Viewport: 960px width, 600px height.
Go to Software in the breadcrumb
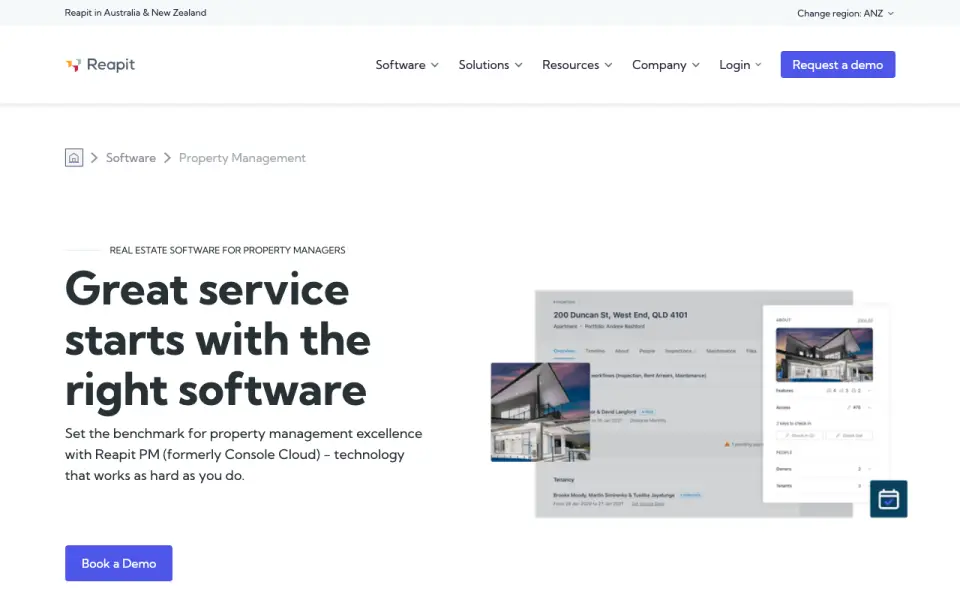131,158
